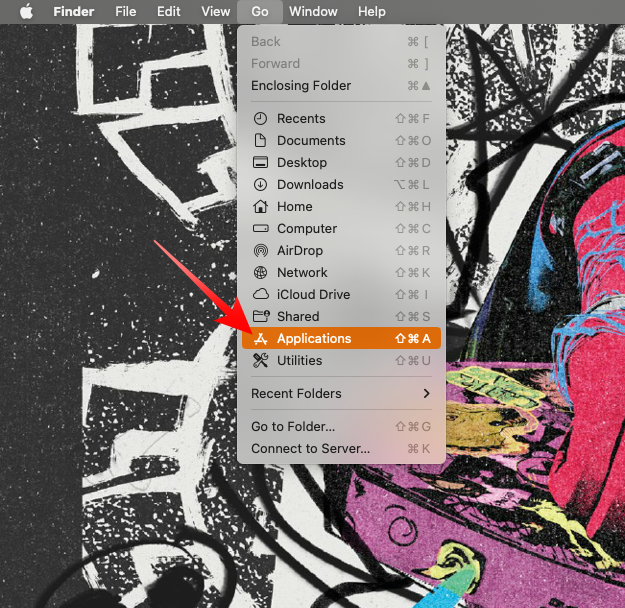Open the highlighted Applications entry
Image resolution: width=625 pixels, height=608 pixels.
(341, 338)
